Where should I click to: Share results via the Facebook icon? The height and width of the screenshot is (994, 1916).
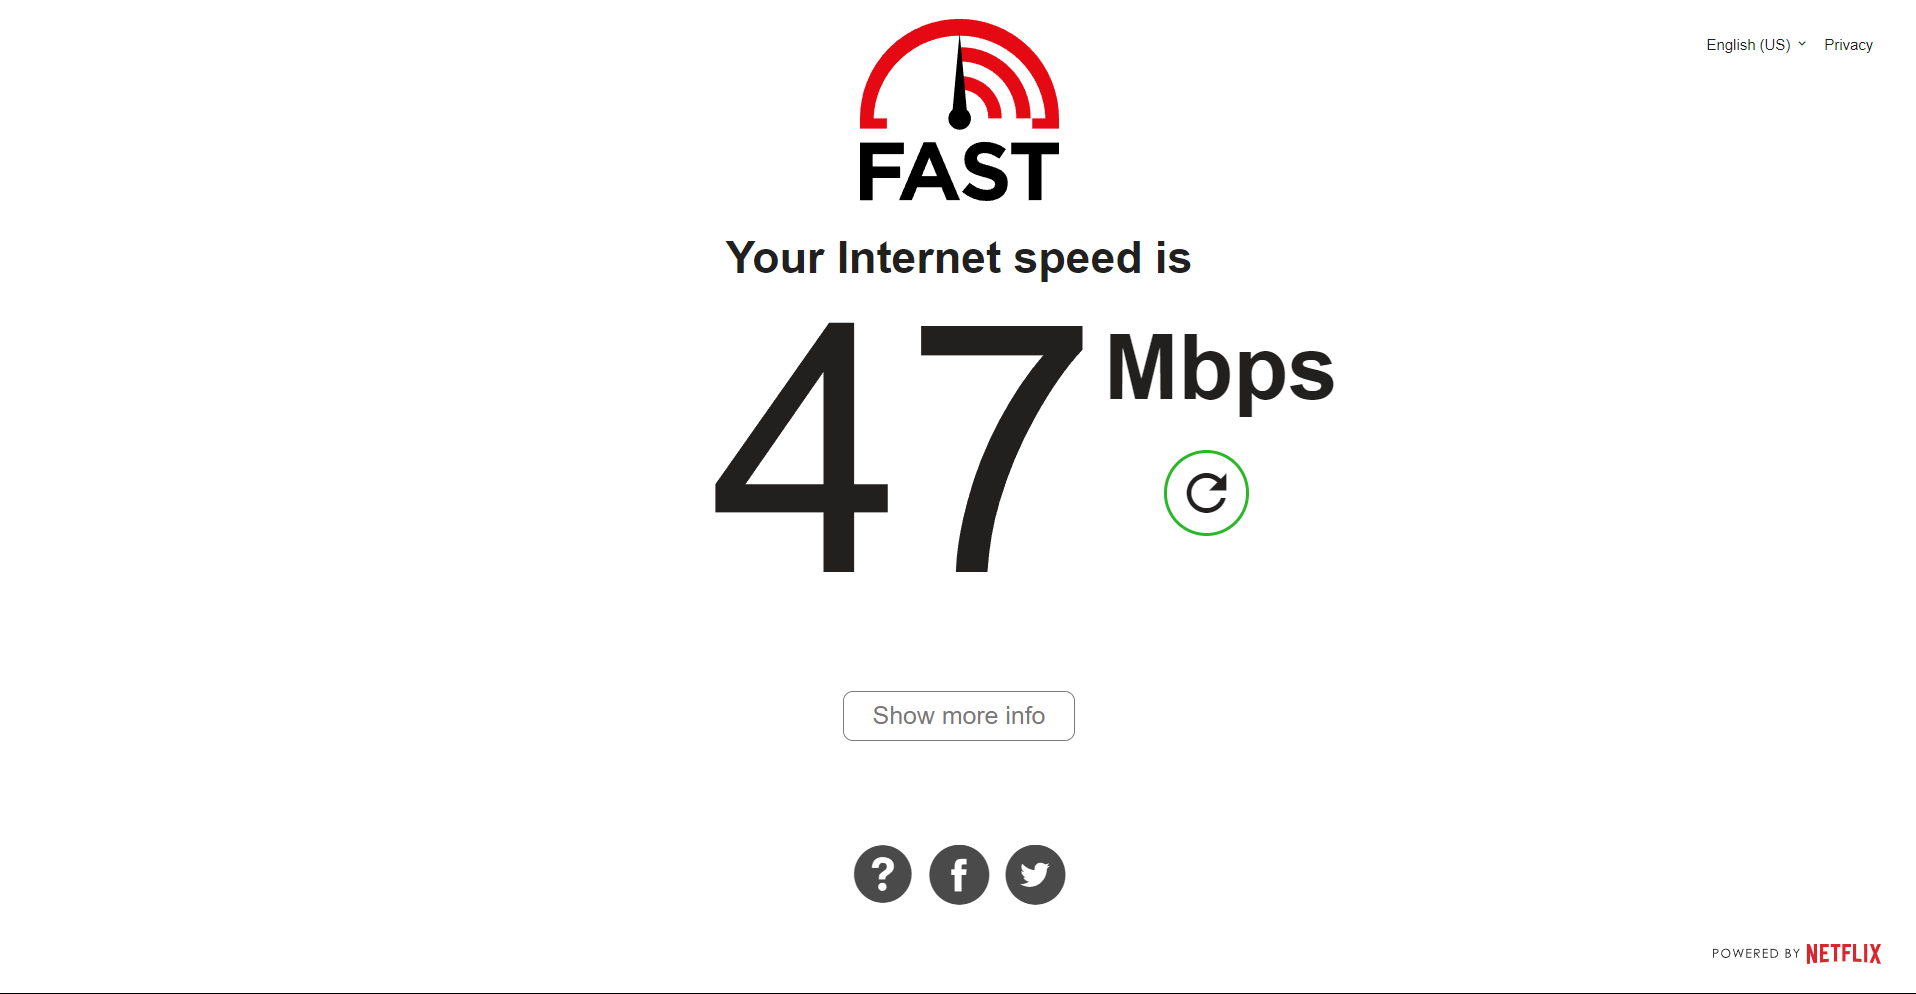(x=959, y=875)
